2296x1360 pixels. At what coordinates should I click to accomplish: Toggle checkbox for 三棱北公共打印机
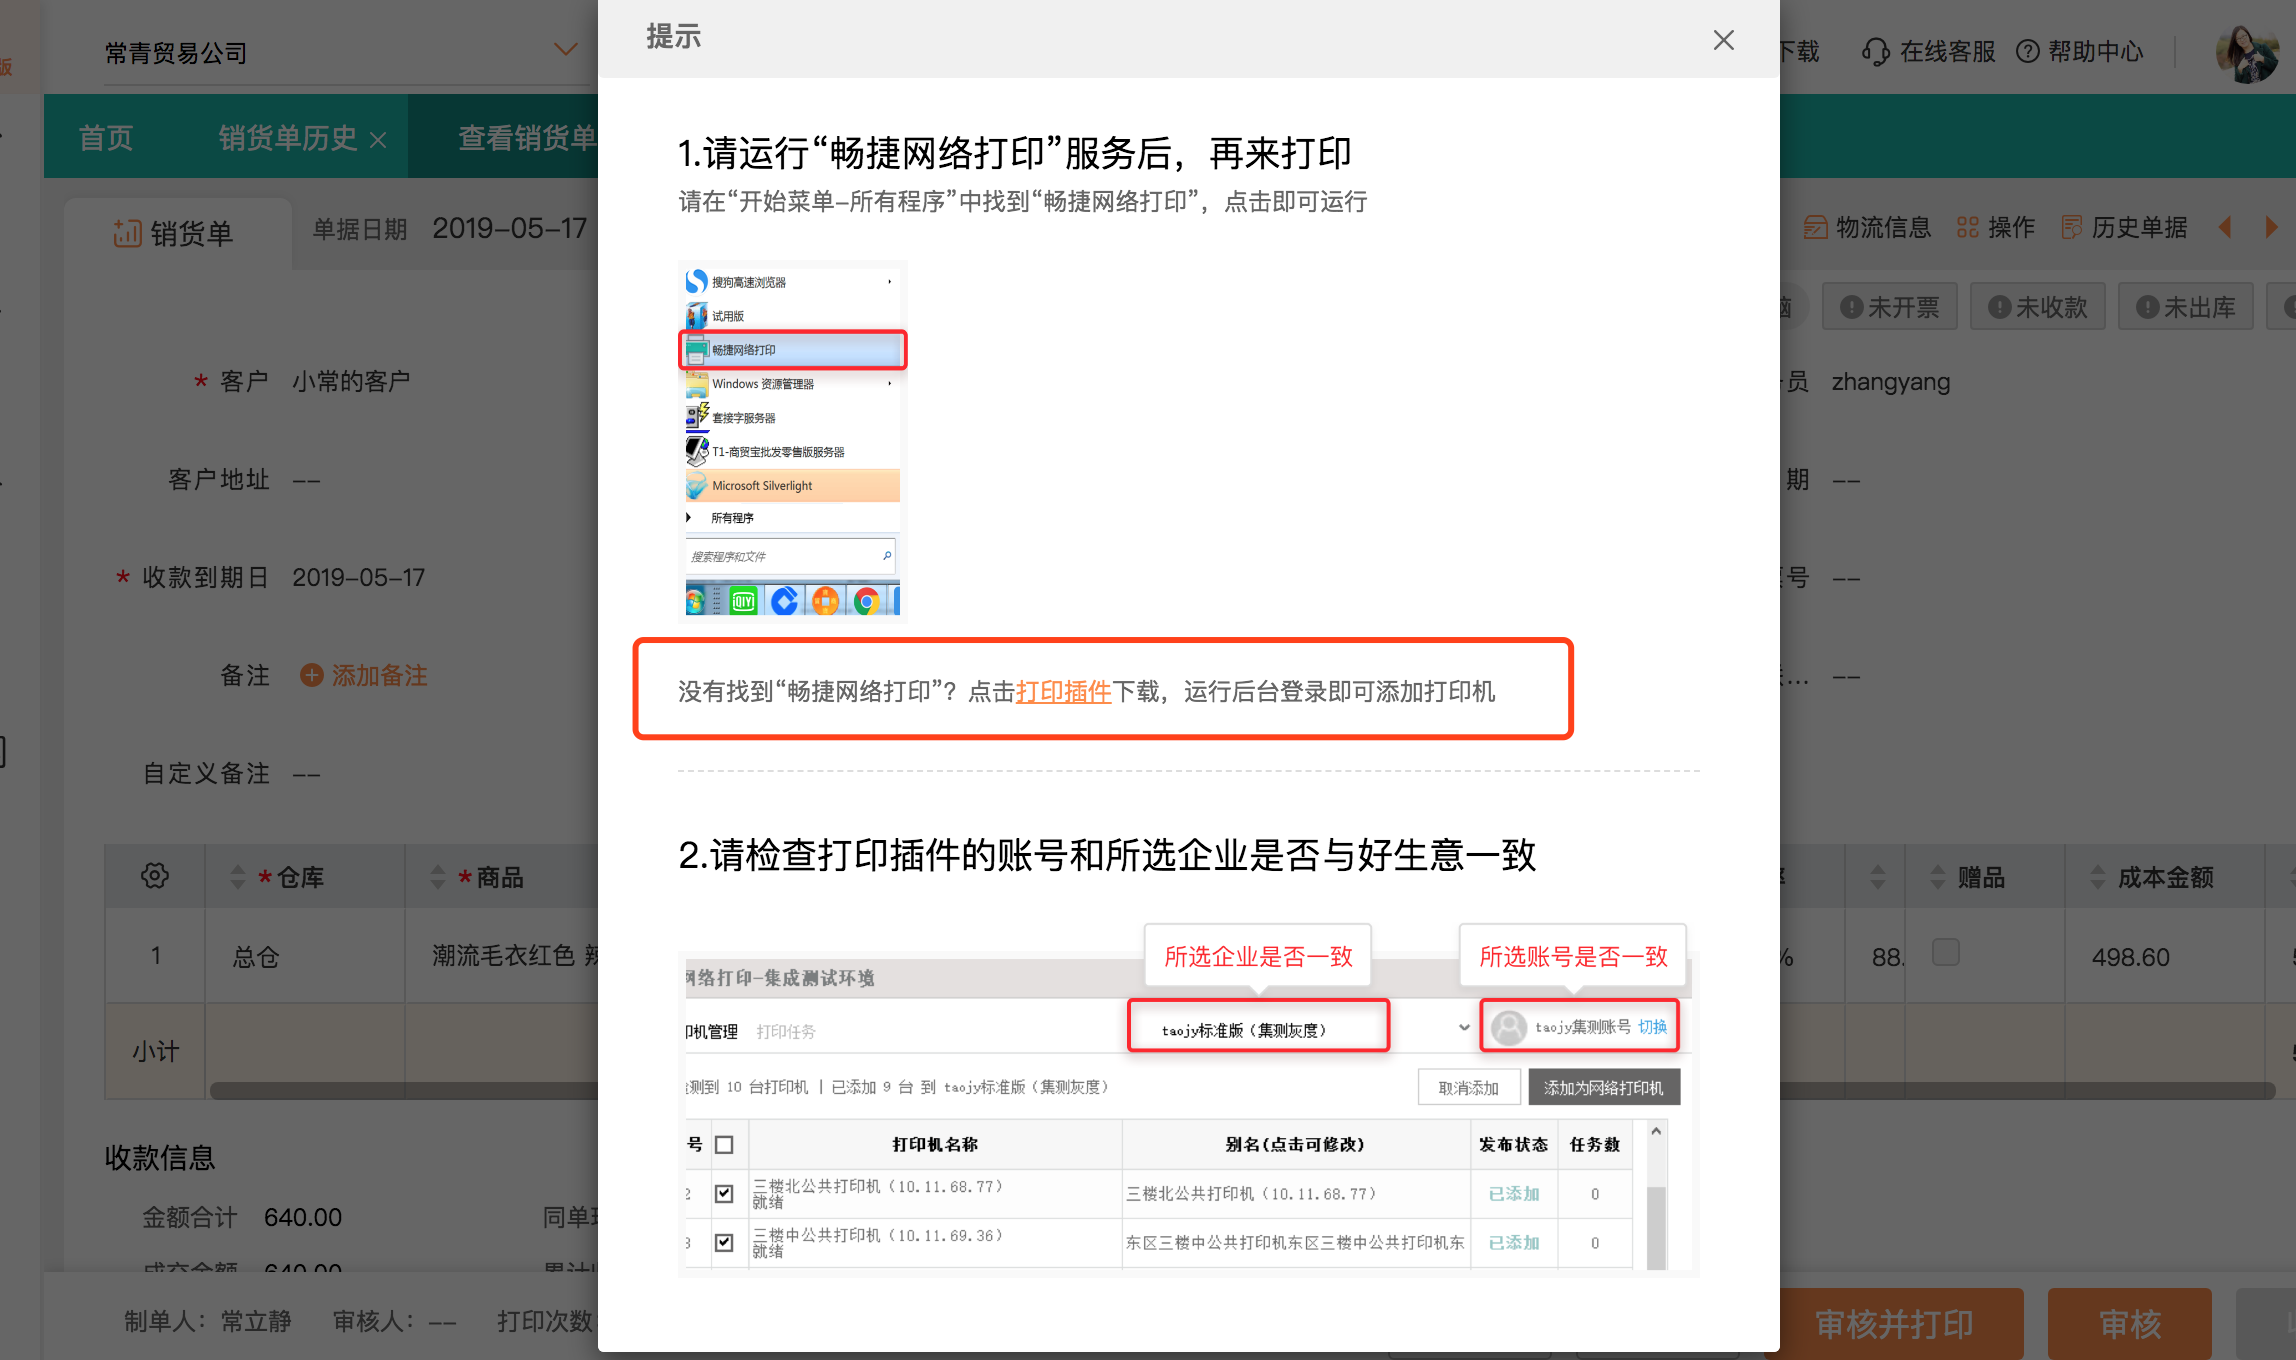coord(725,1190)
